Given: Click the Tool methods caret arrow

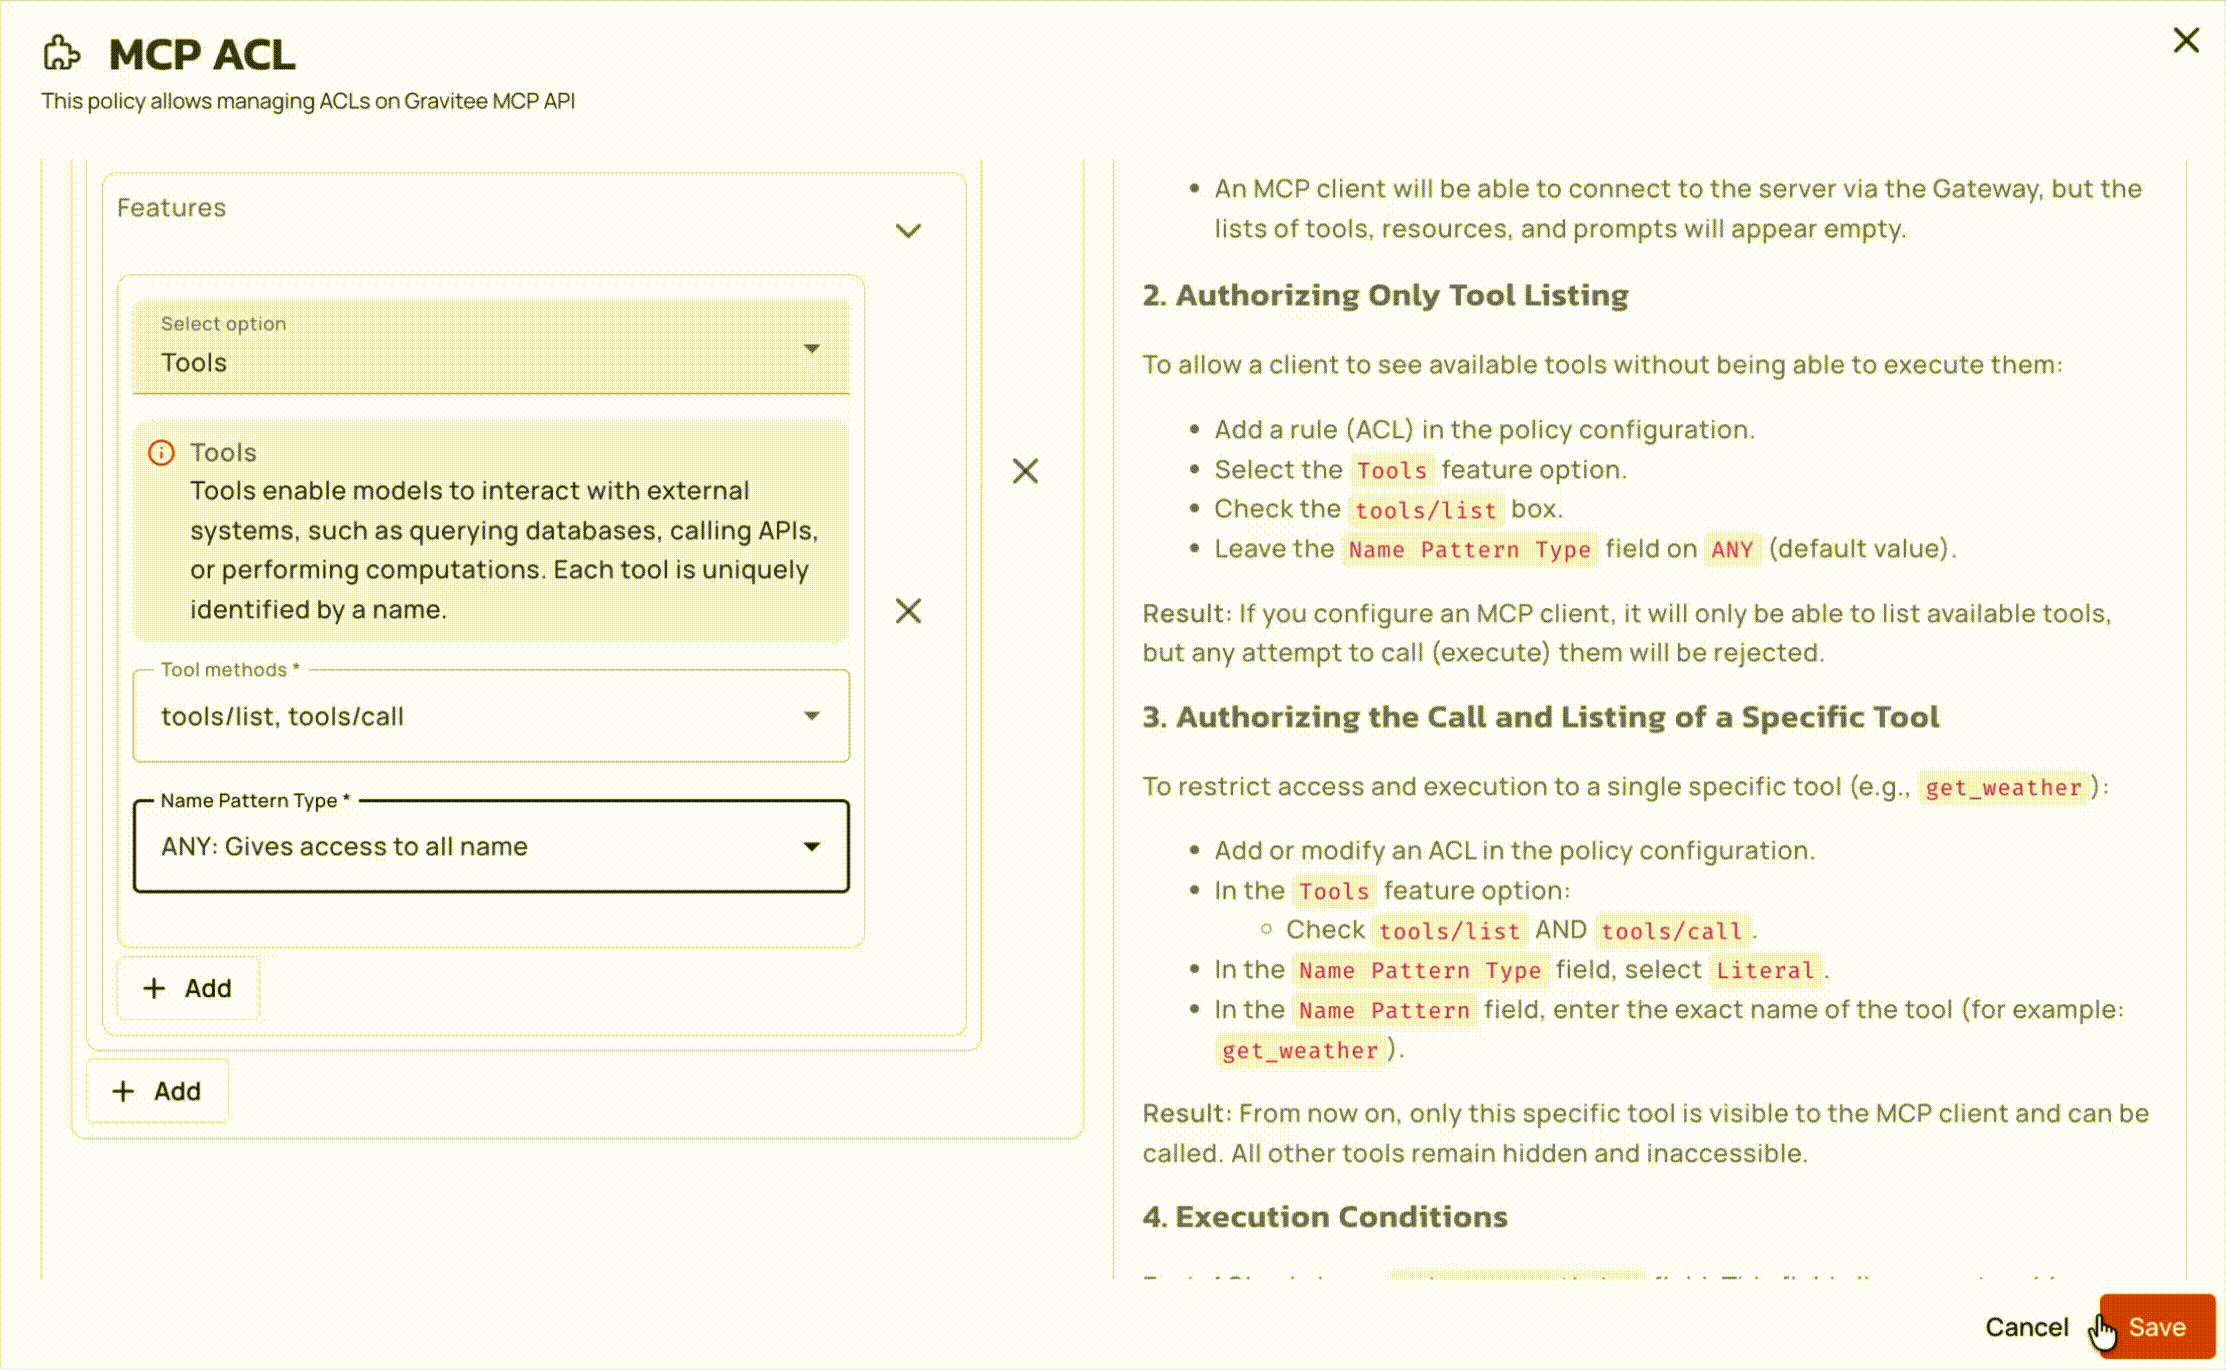Looking at the screenshot, I should [812, 716].
